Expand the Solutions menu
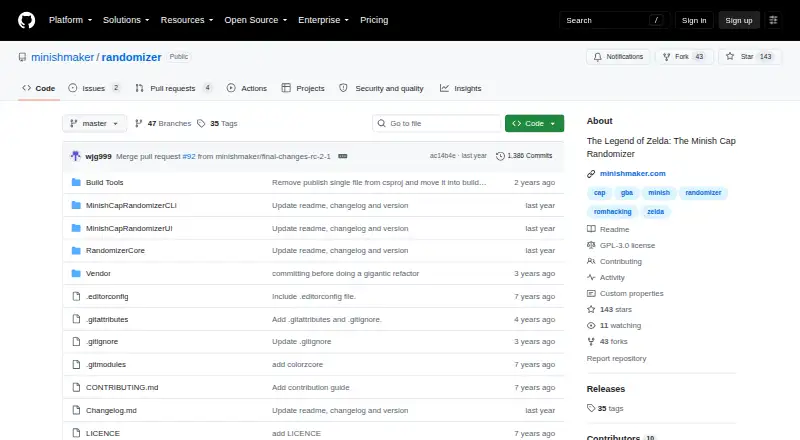The width and height of the screenshot is (800, 440). [126, 20]
